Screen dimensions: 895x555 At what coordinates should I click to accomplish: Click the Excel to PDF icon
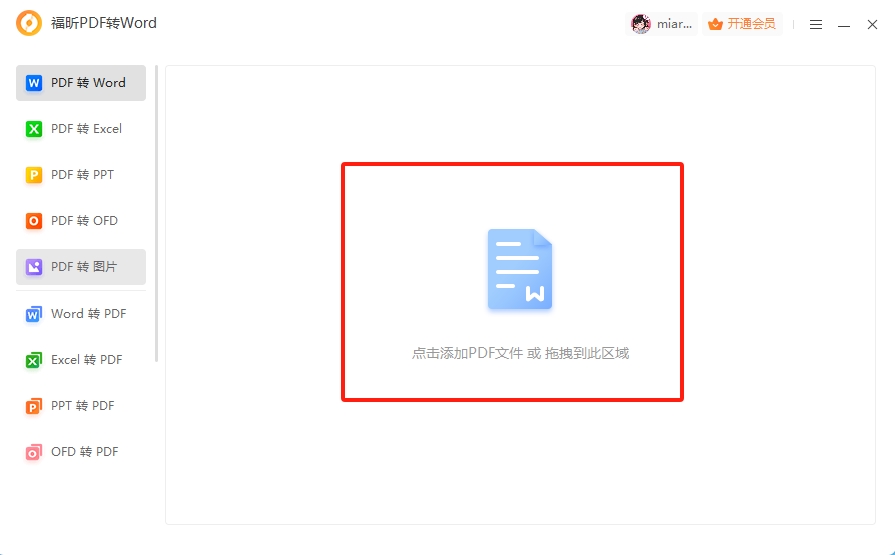click(x=34, y=360)
